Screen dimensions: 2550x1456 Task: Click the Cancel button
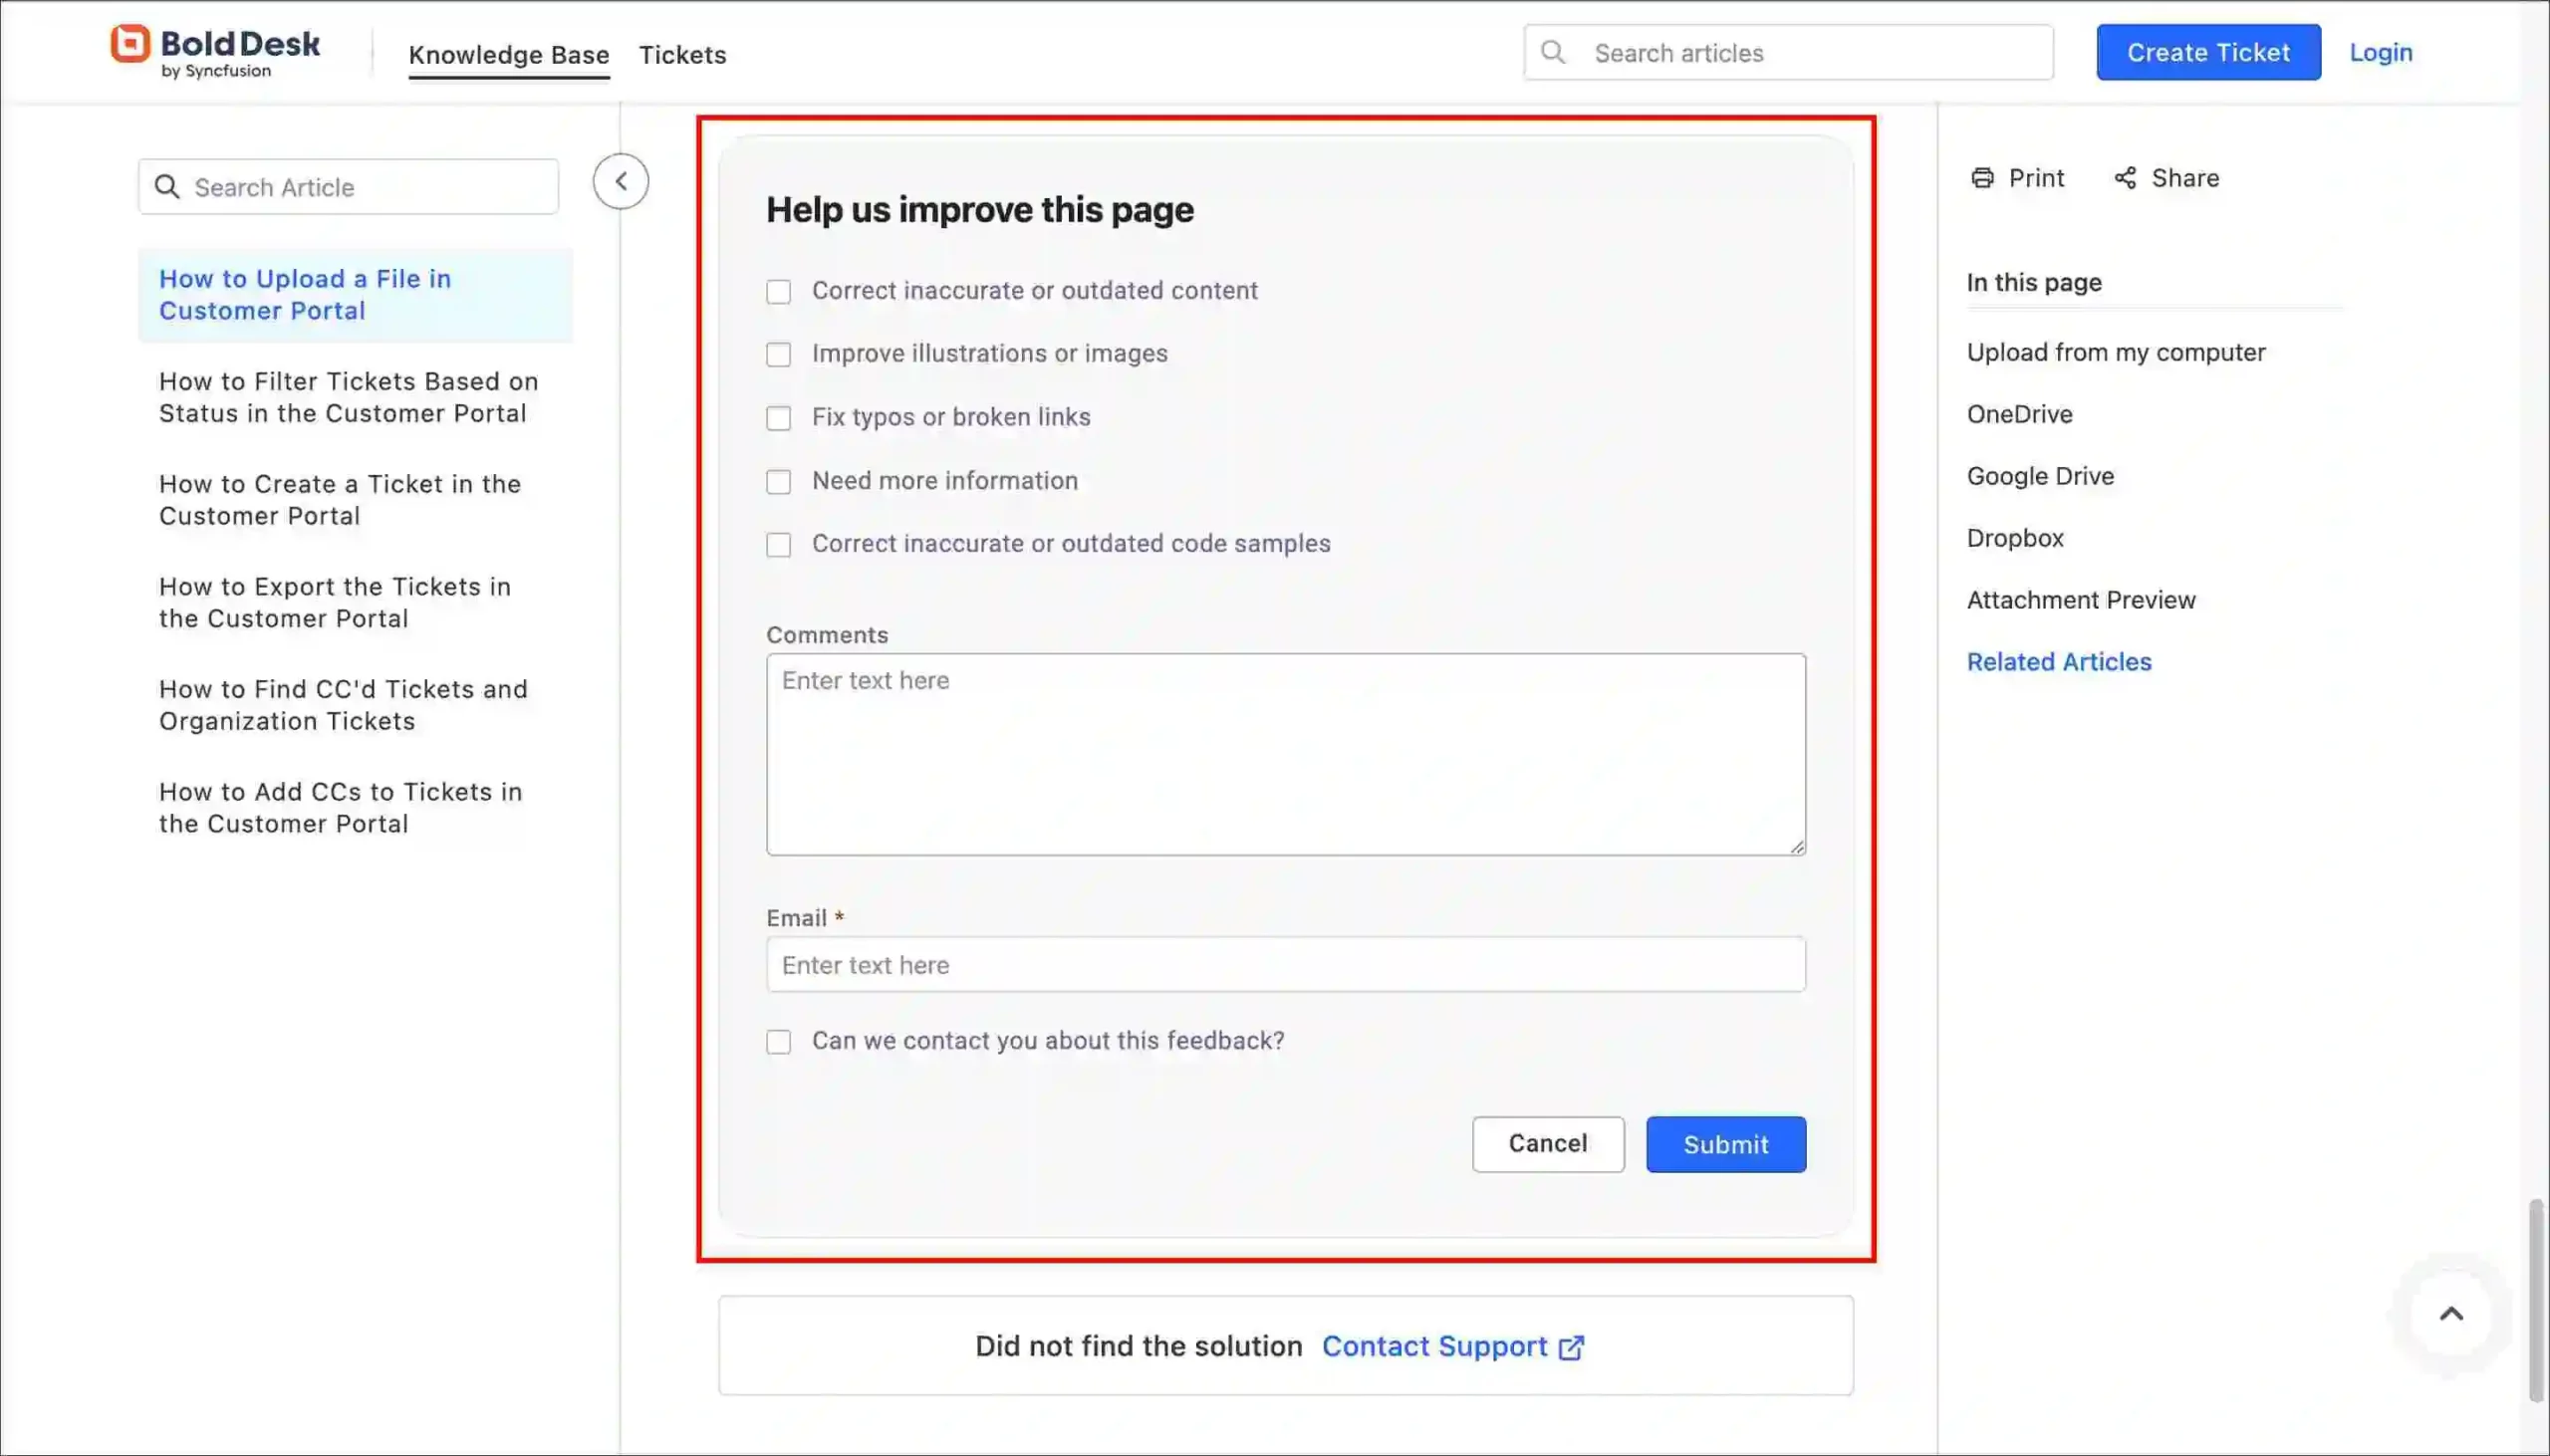point(1548,1142)
